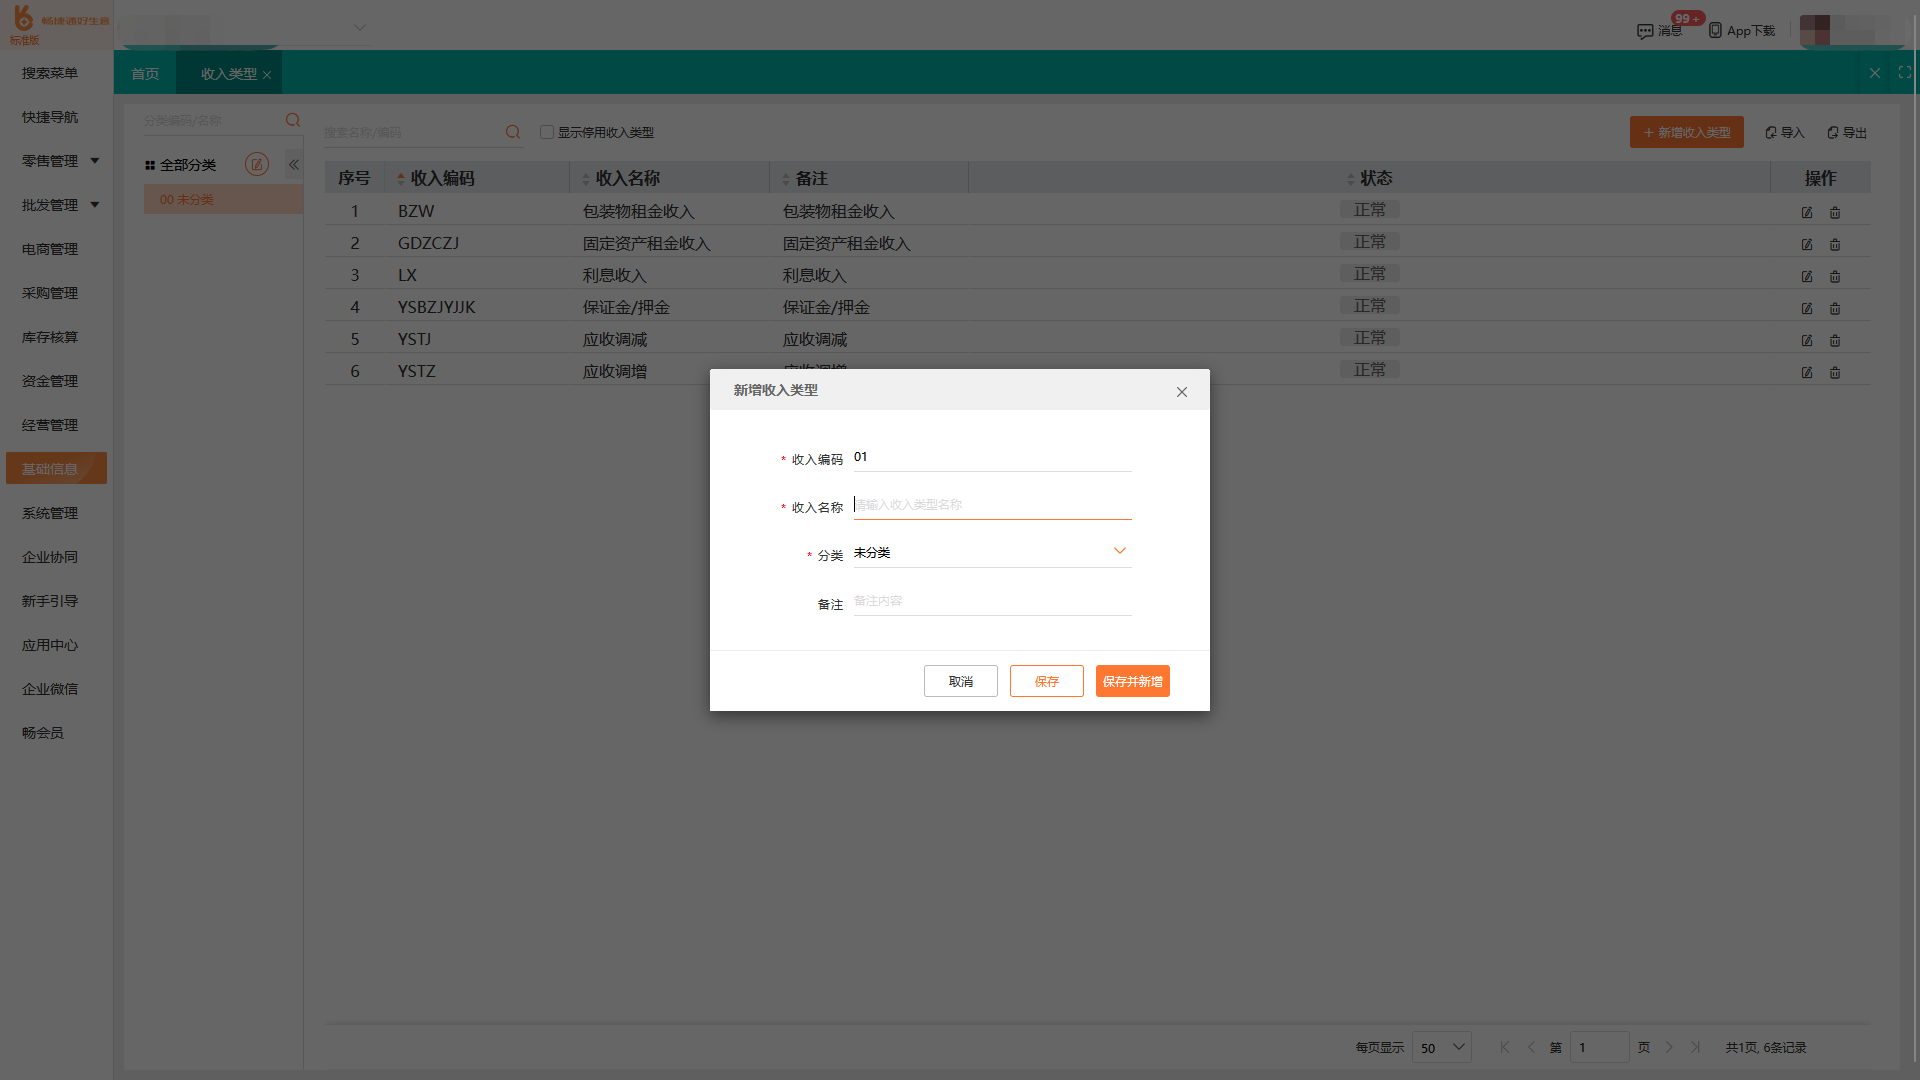The image size is (1920, 1080).
Task: Switch to 首页 tab
Action: coord(144,74)
